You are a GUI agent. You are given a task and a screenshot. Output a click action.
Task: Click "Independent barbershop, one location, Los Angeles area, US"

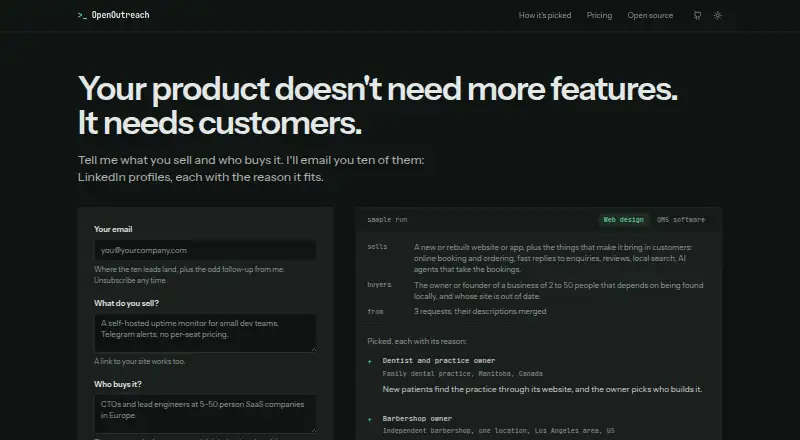point(498,431)
